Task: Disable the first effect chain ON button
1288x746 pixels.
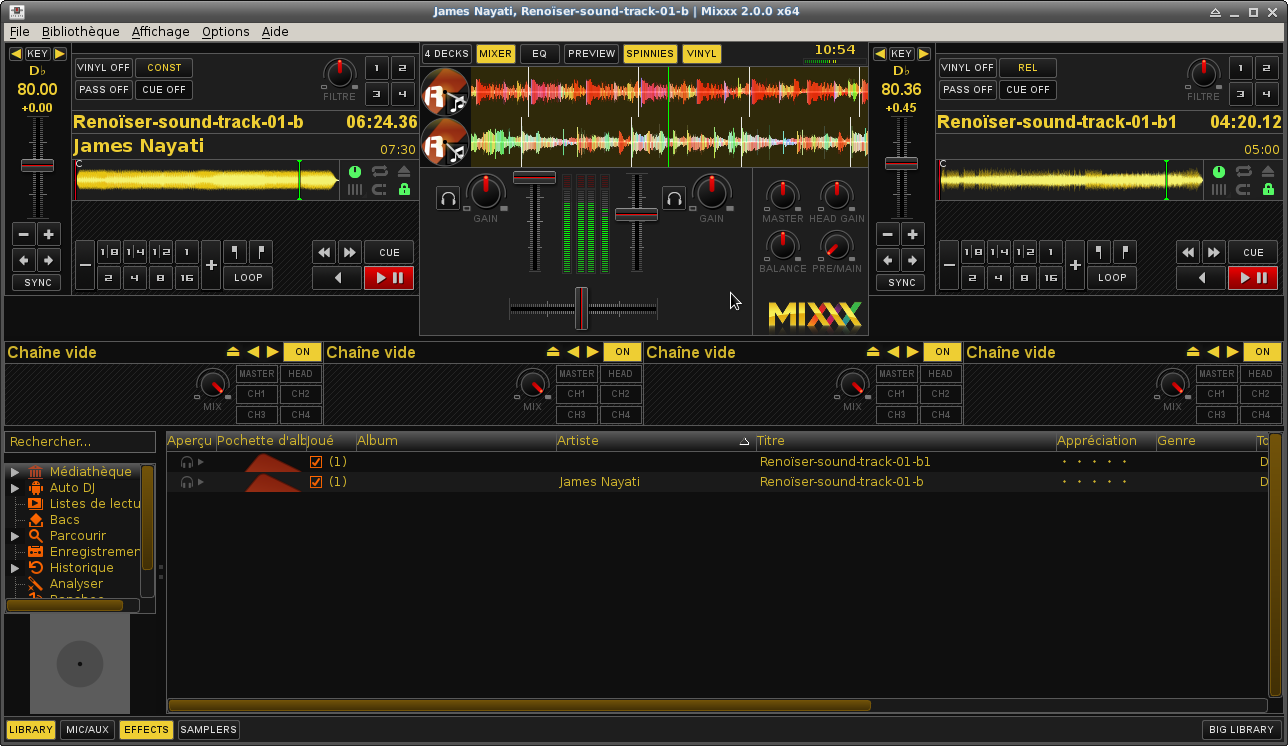Action: click(x=302, y=352)
